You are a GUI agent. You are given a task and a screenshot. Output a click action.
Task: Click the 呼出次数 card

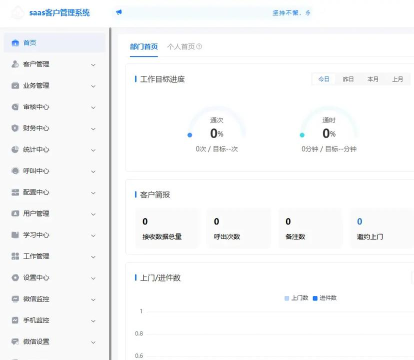click(239, 229)
